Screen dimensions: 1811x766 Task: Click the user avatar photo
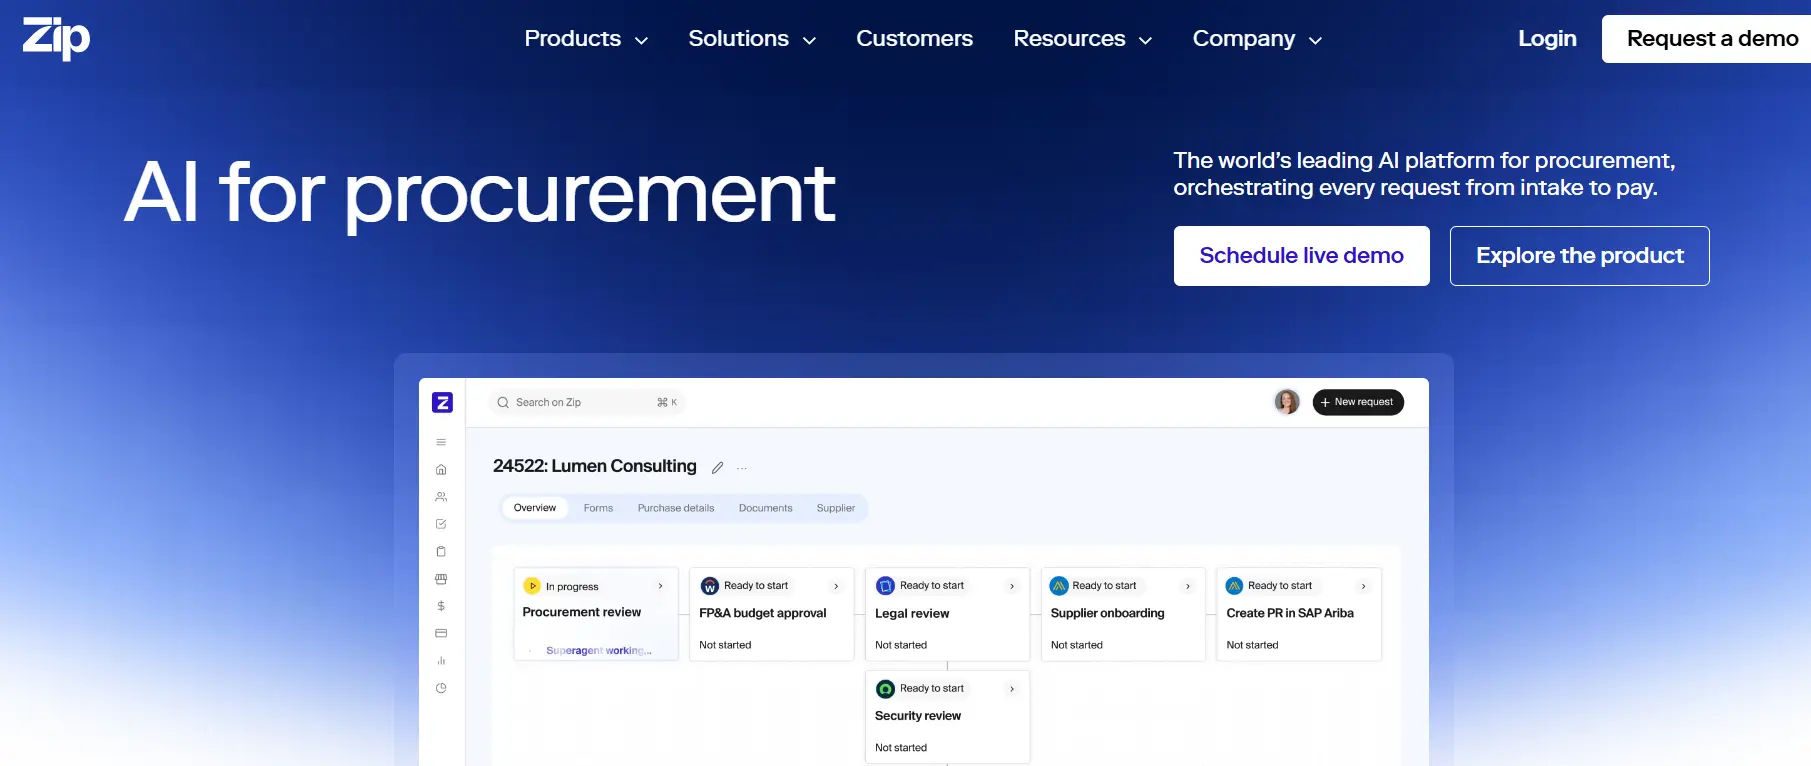[x=1287, y=402]
